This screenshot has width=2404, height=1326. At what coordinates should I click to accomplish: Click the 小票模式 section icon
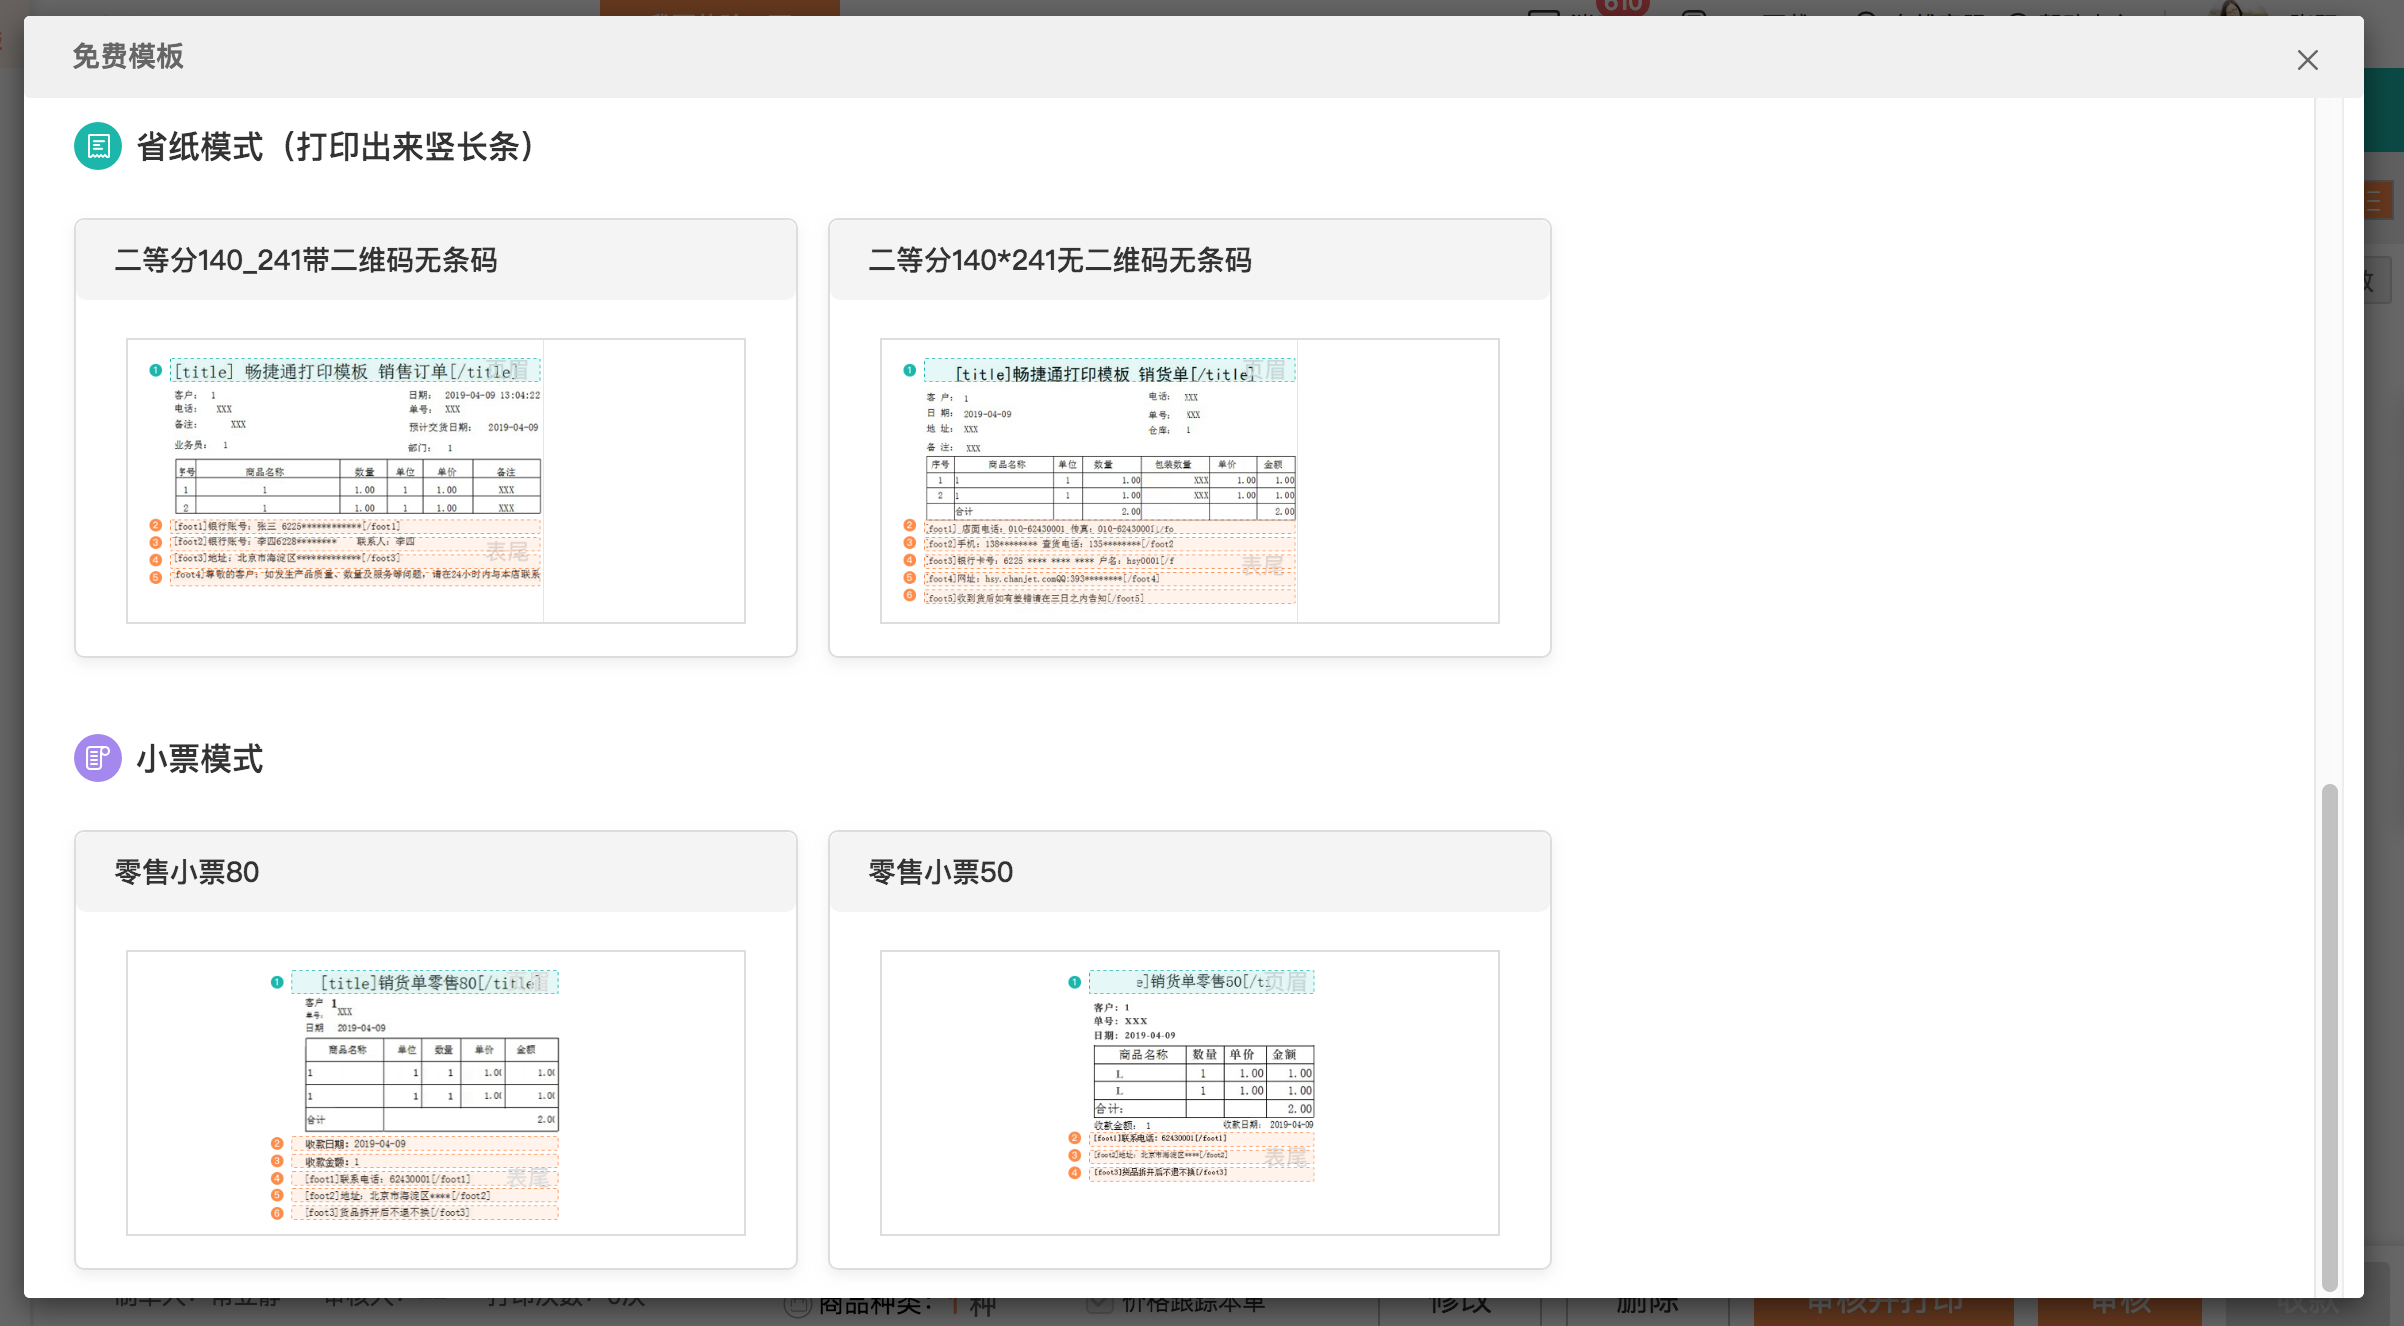point(95,756)
